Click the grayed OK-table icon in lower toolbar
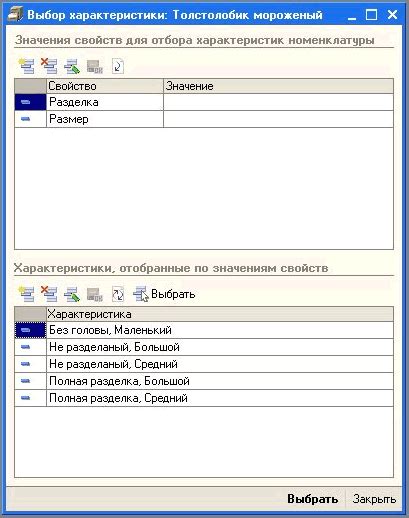The width and height of the screenshot is (409, 518). click(95, 294)
